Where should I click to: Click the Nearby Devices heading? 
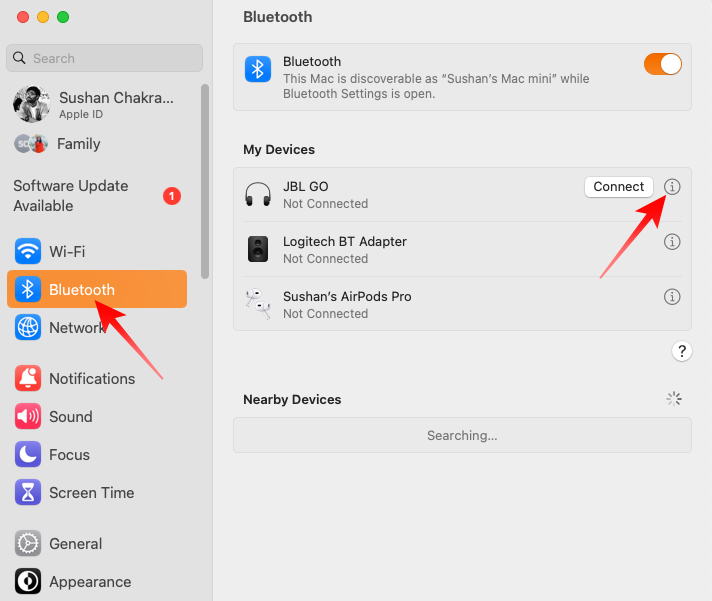[x=292, y=399]
